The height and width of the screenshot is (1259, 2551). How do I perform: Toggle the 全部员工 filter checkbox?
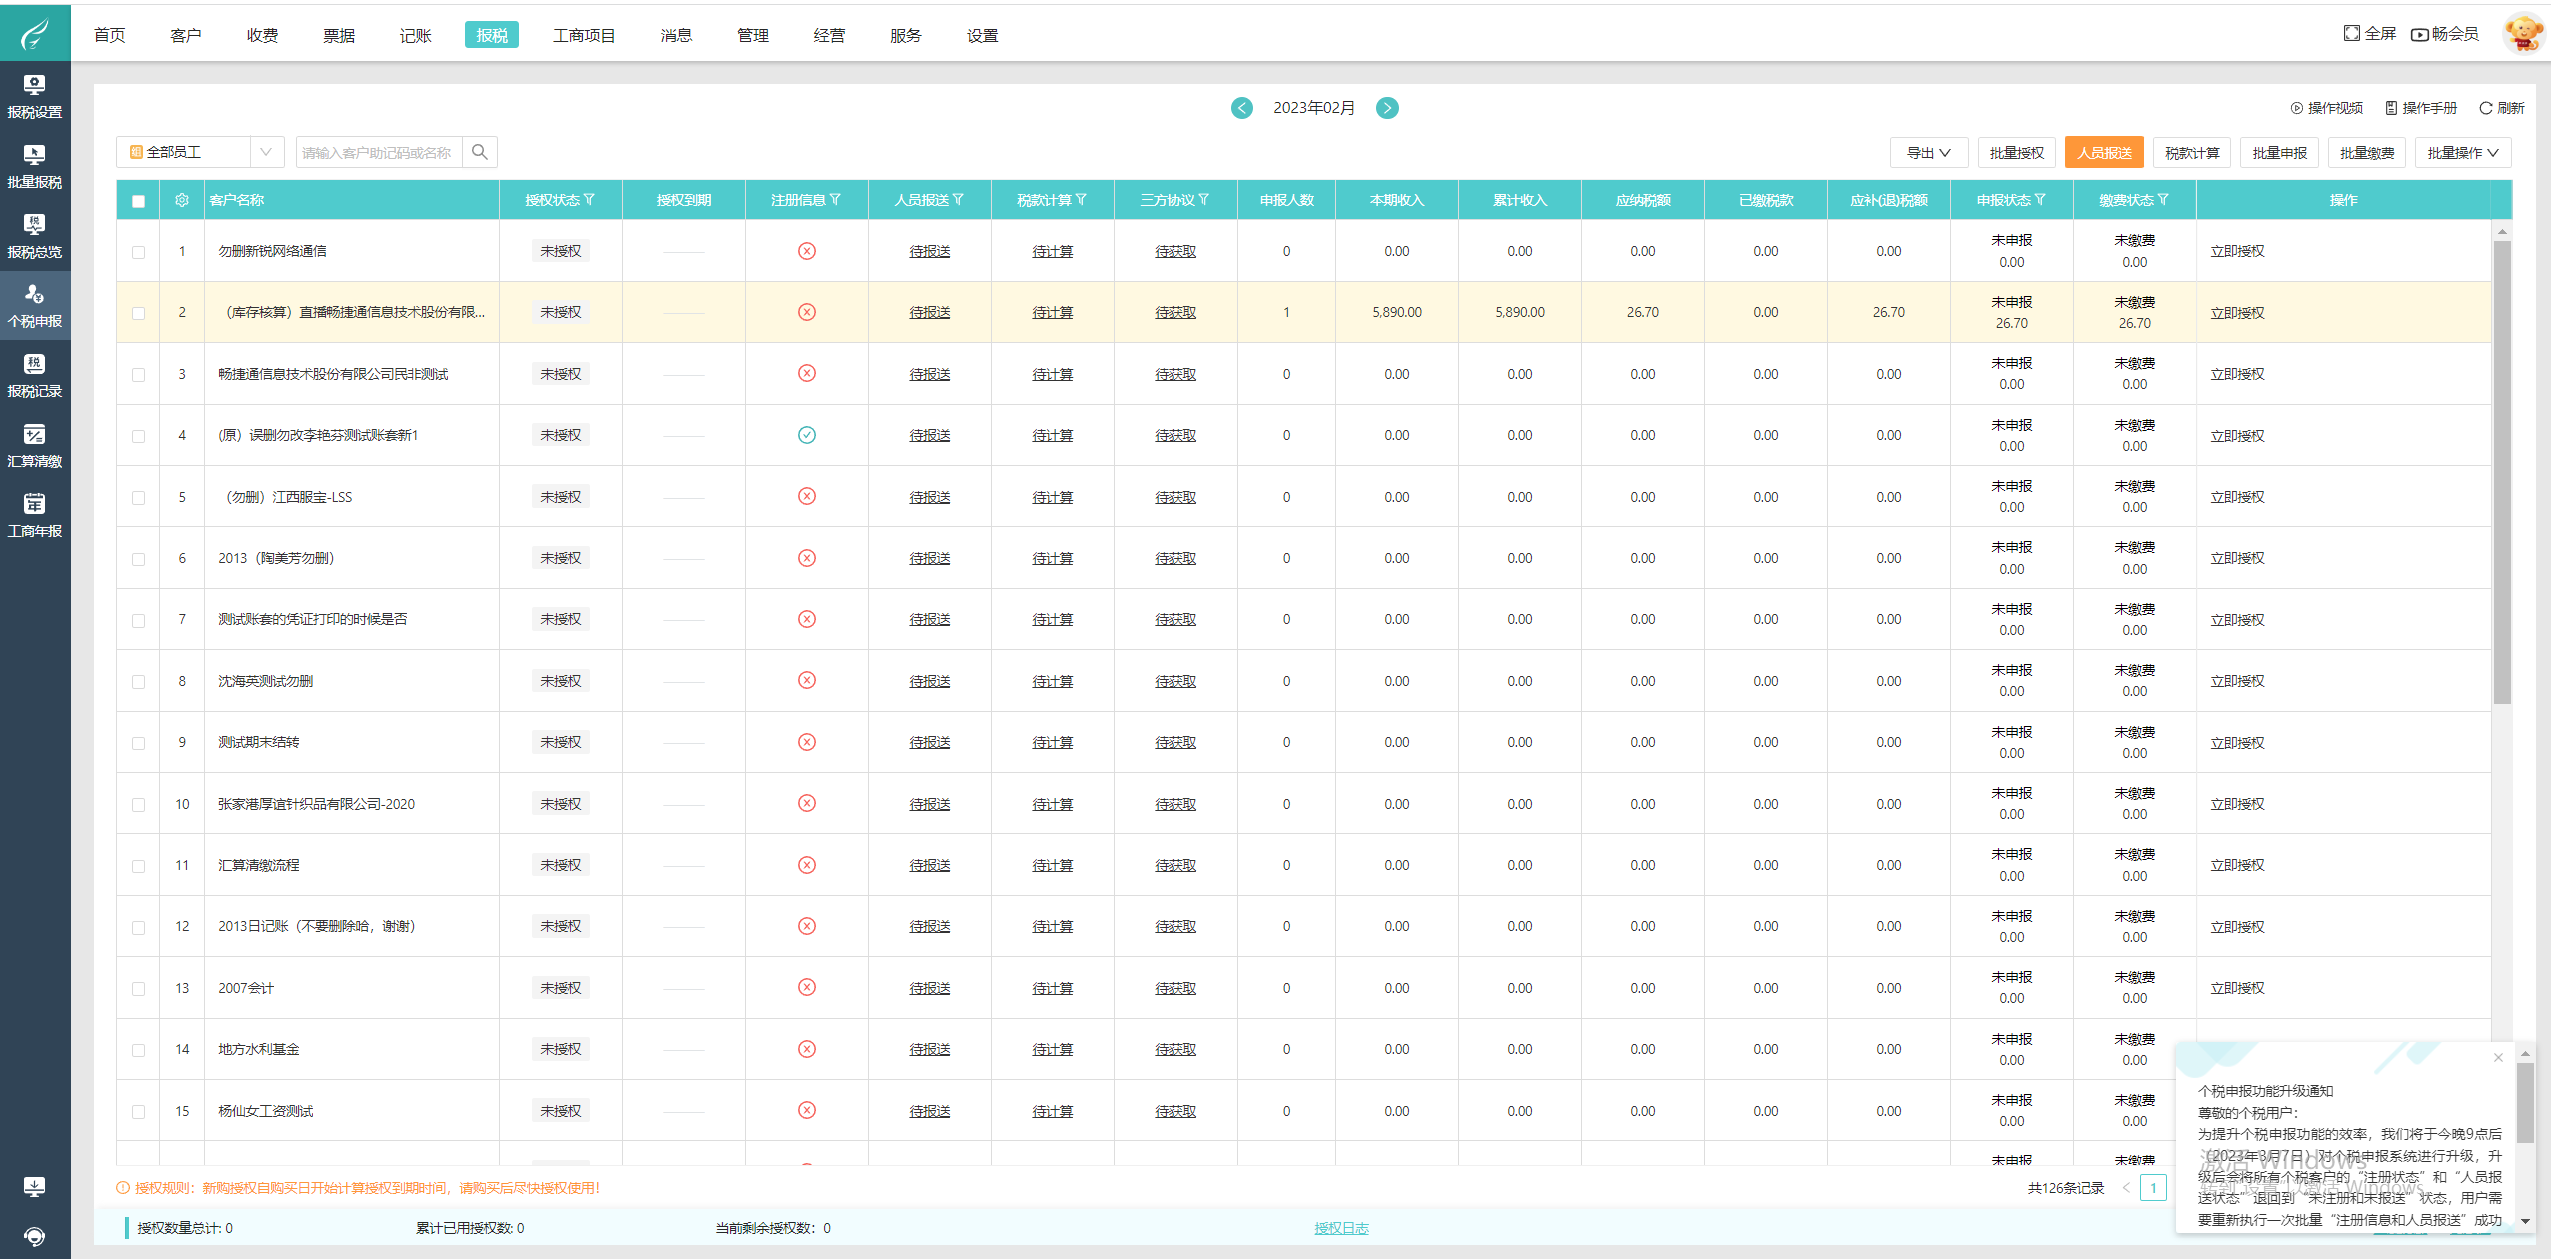[137, 151]
